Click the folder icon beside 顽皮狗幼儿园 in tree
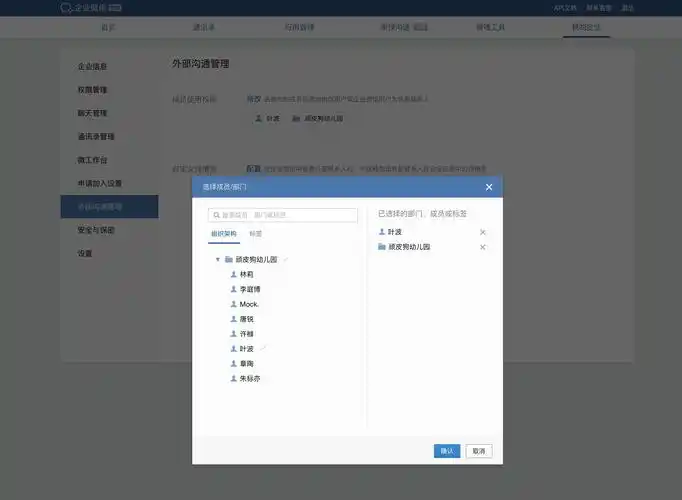Screen dimensions: 682x500 [x=229, y=259]
